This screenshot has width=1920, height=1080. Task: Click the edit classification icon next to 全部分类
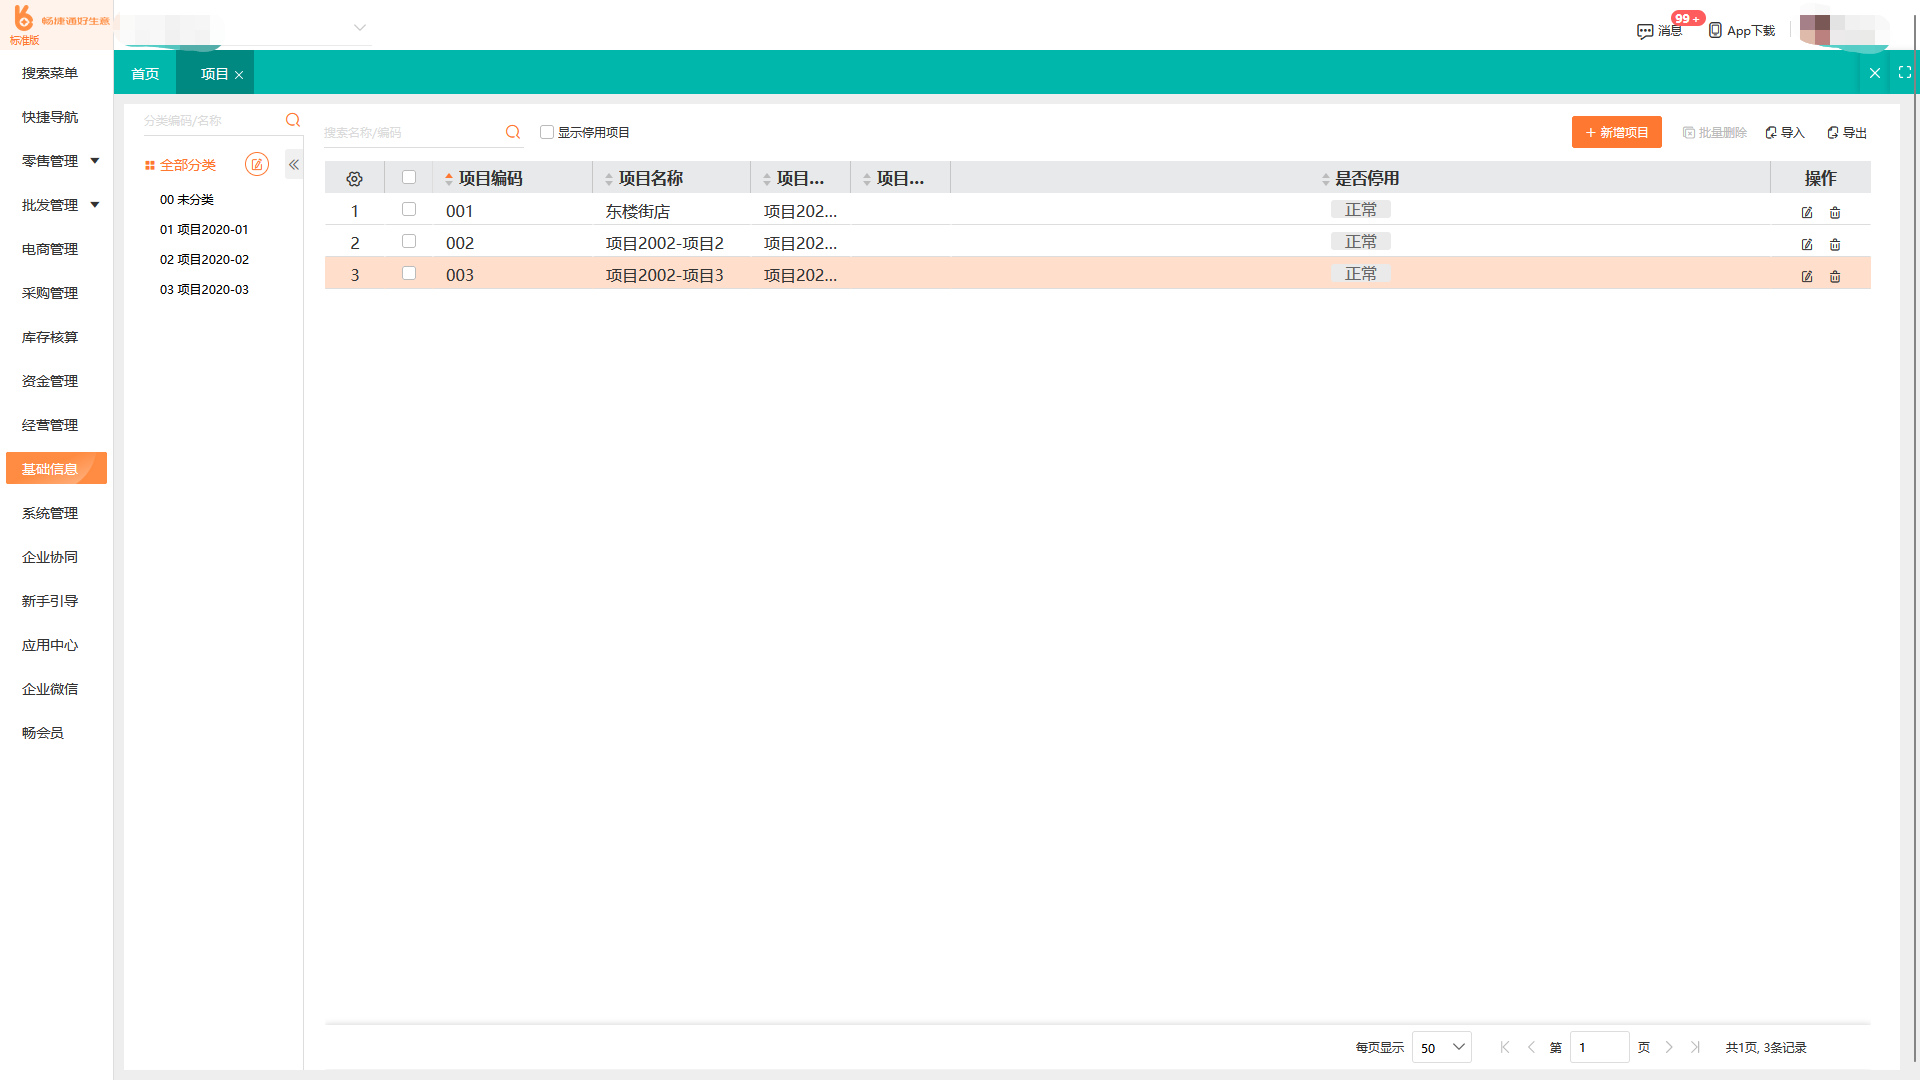point(258,164)
